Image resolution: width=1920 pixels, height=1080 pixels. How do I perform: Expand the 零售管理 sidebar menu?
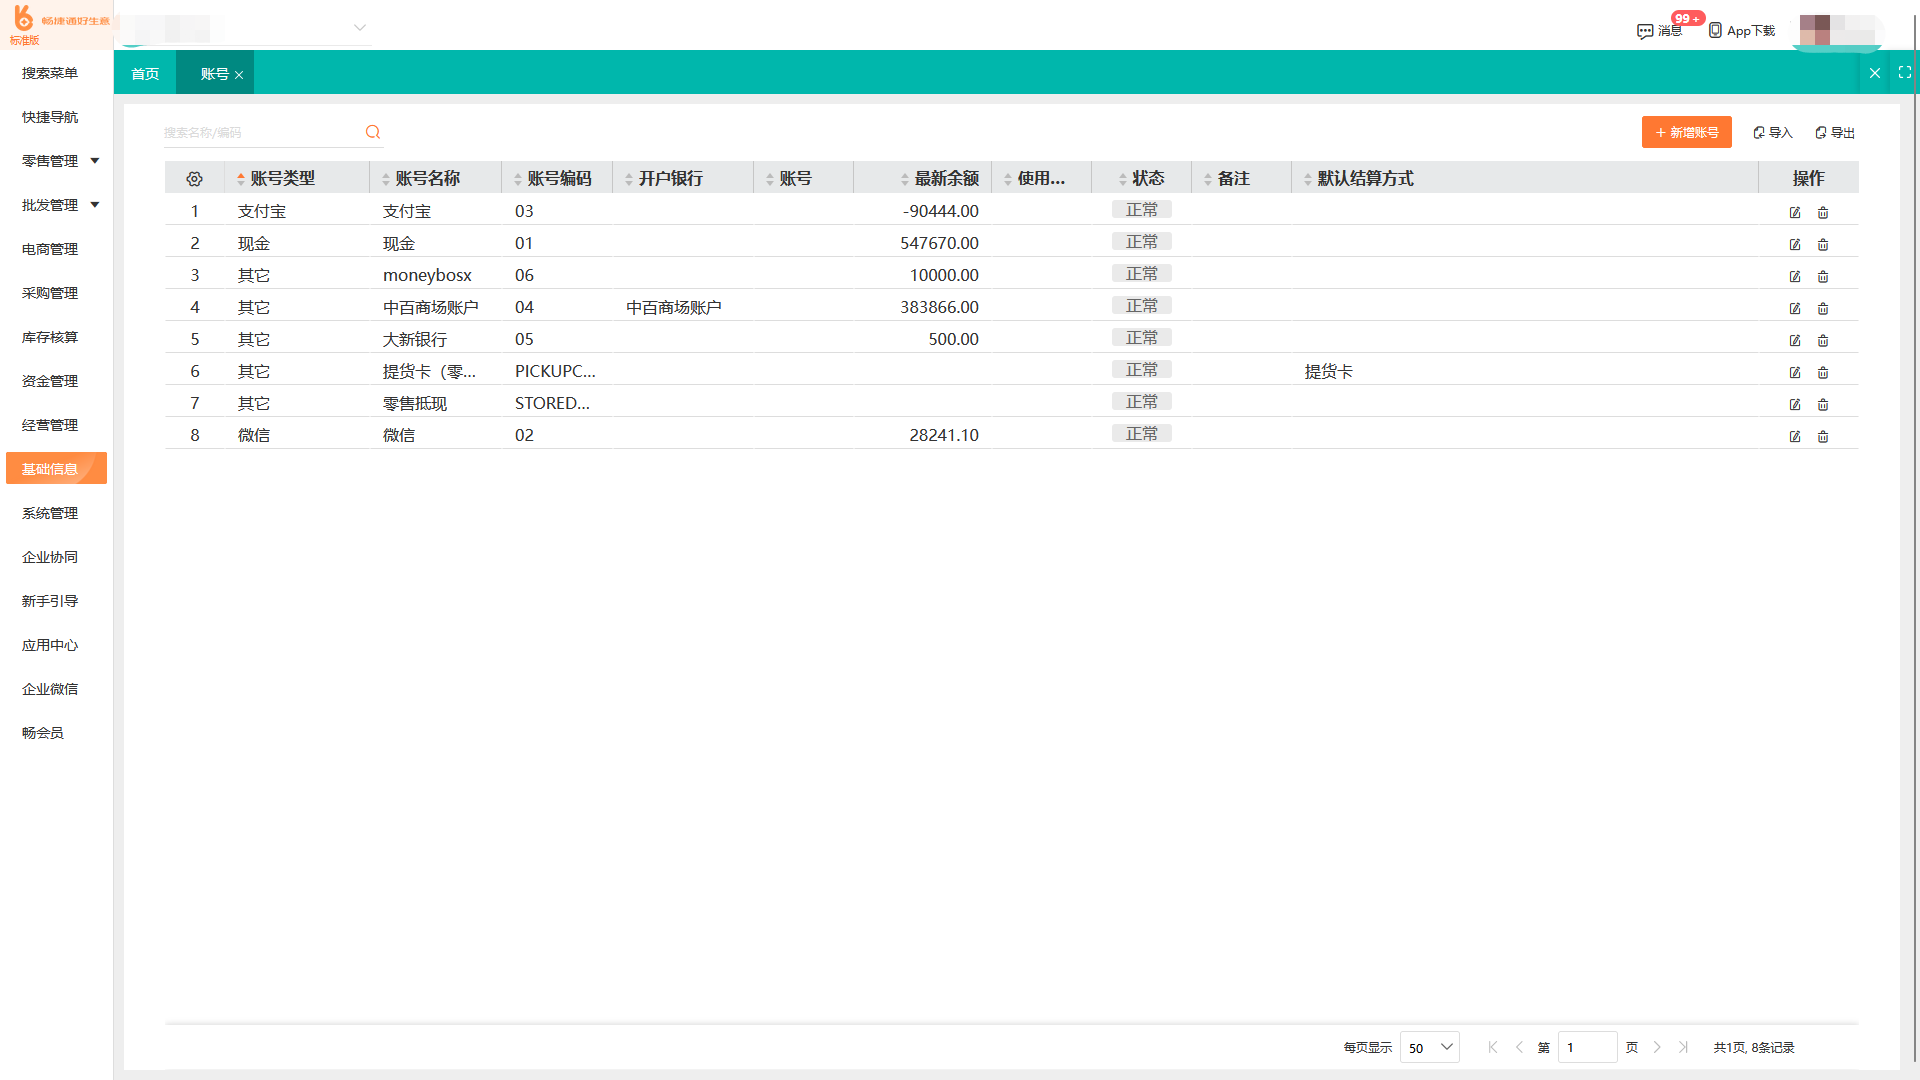point(59,161)
